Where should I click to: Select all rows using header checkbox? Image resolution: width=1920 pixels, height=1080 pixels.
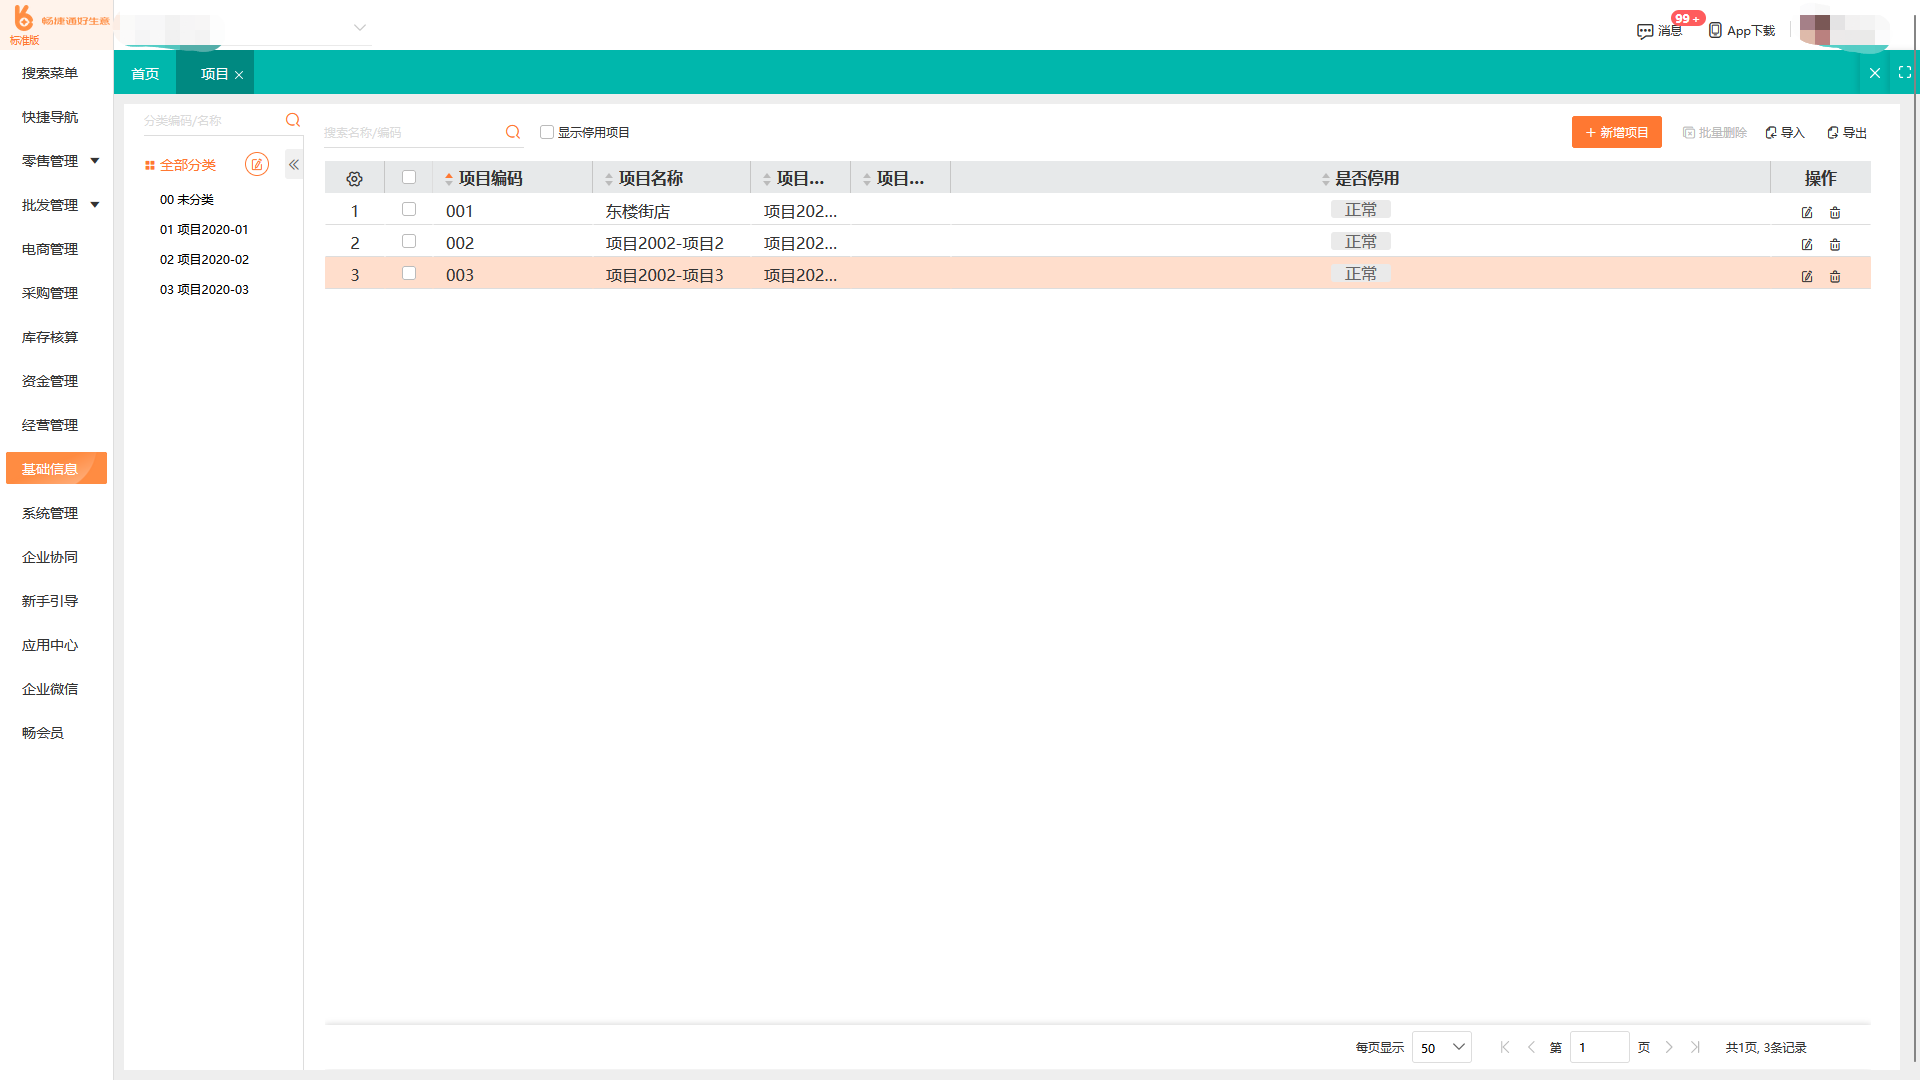(409, 177)
